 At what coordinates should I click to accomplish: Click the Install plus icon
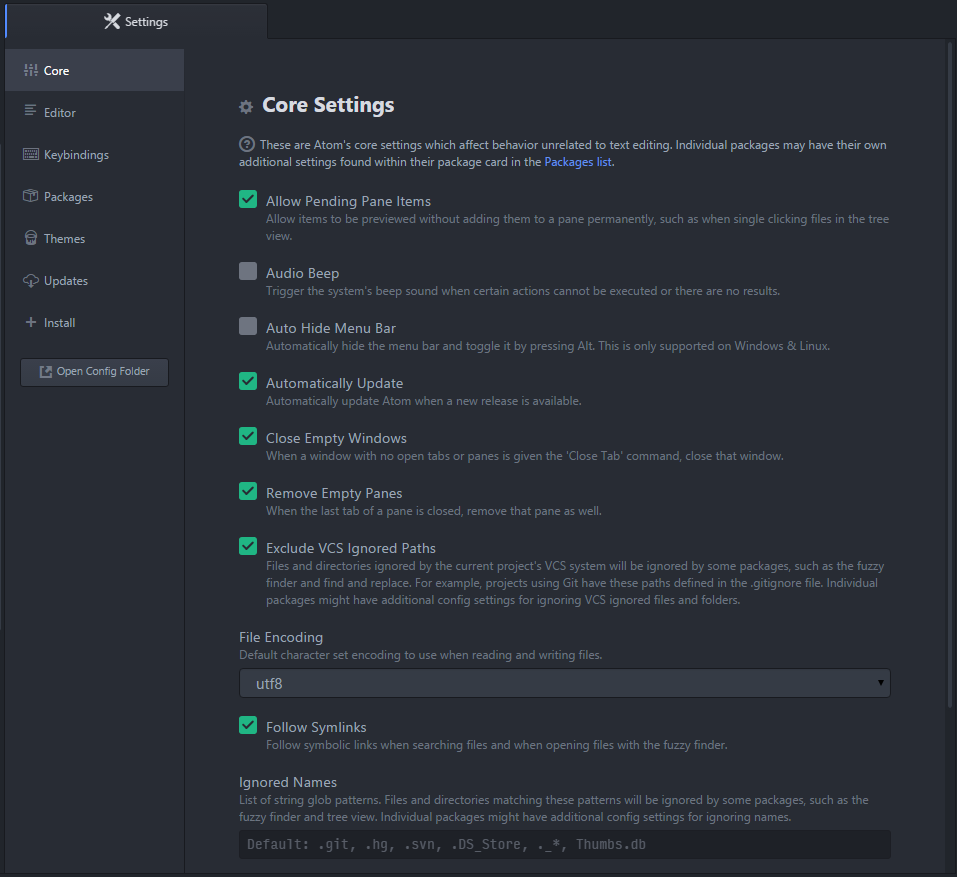30,322
